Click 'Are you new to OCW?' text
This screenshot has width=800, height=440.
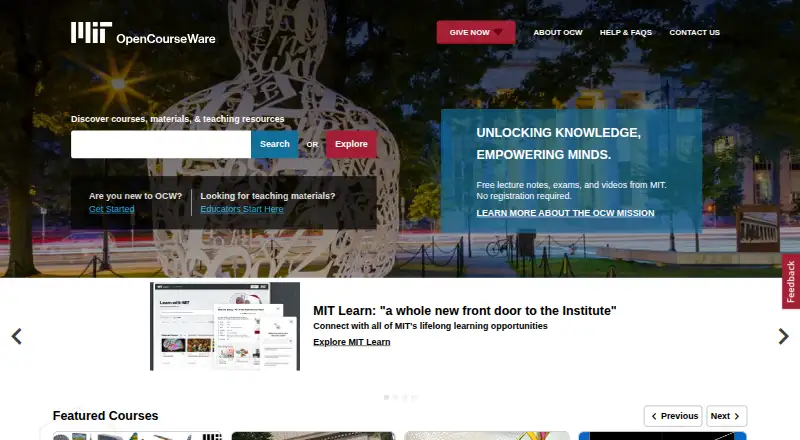click(x=135, y=195)
